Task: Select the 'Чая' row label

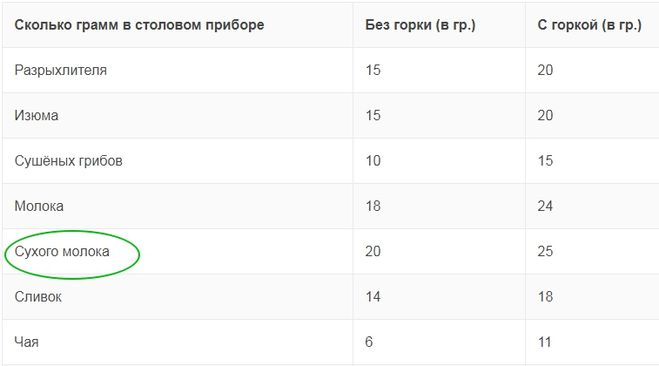Action: pos(26,342)
